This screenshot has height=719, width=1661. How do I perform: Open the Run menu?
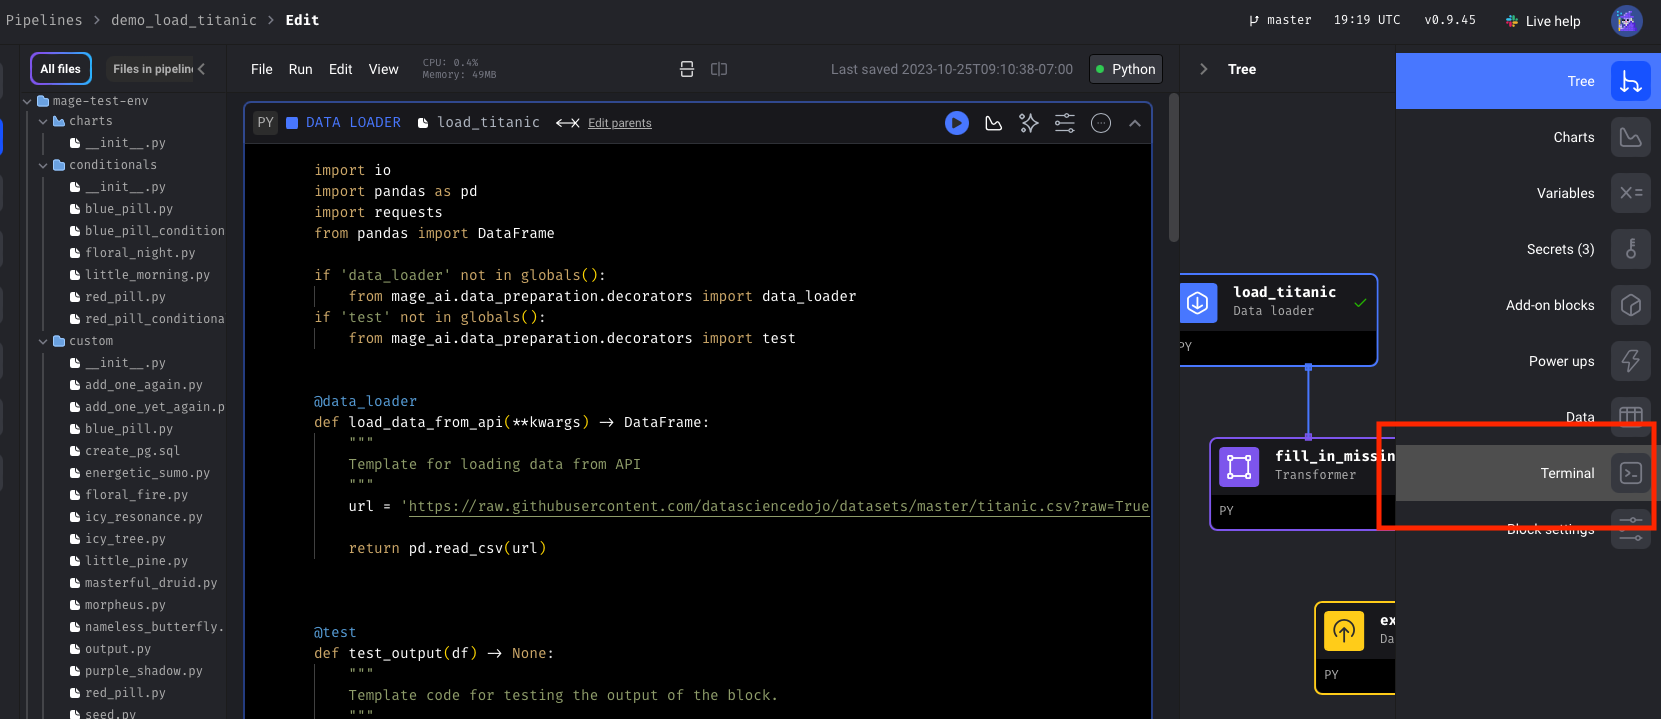pyautogui.click(x=300, y=69)
